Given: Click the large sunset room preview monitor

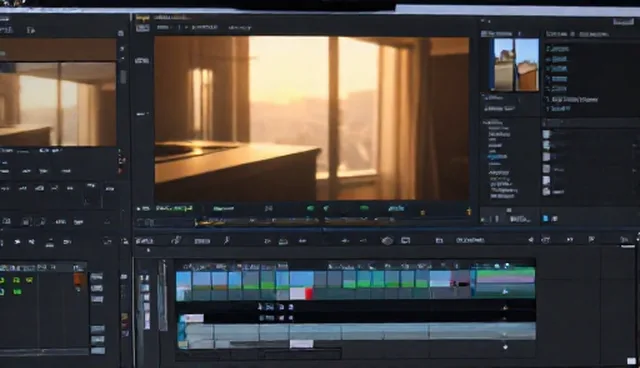Looking at the screenshot, I should [x=311, y=118].
